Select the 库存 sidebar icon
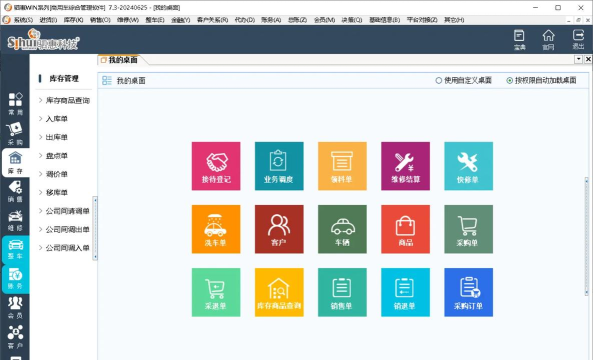 pos(16,163)
